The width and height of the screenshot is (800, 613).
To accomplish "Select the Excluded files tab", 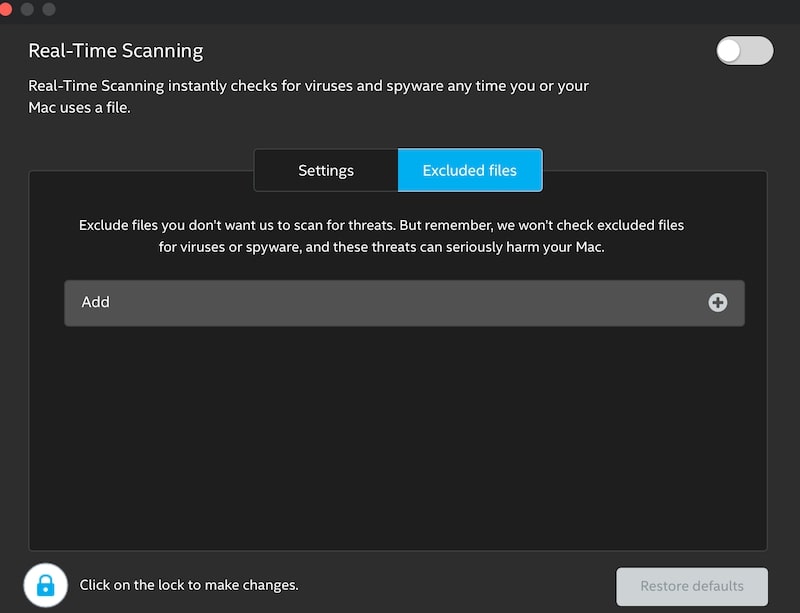I will pyautogui.click(x=470, y=170).
